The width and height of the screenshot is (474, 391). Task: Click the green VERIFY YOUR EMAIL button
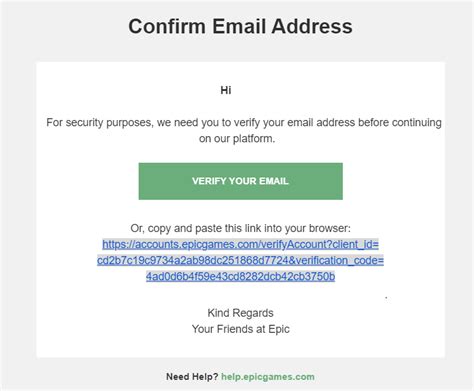pyautogui.click(x=240, y=181)
